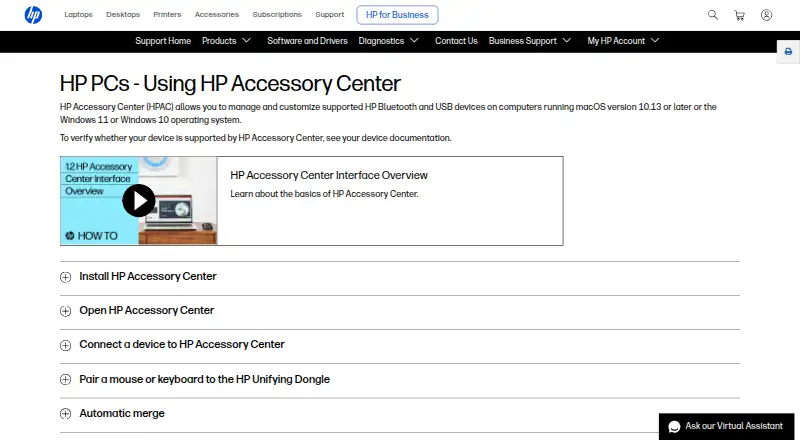Go to Desktops in top navigation
Image resolution: width=800 pixels, height=440 pixels.
point(123,14)
